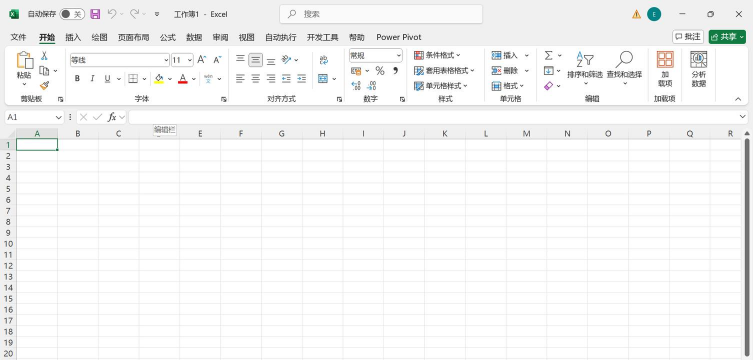Viewport: 753px width, 360px height.
Task: Click Increase Decimal icon
Action: pos(356,86)
